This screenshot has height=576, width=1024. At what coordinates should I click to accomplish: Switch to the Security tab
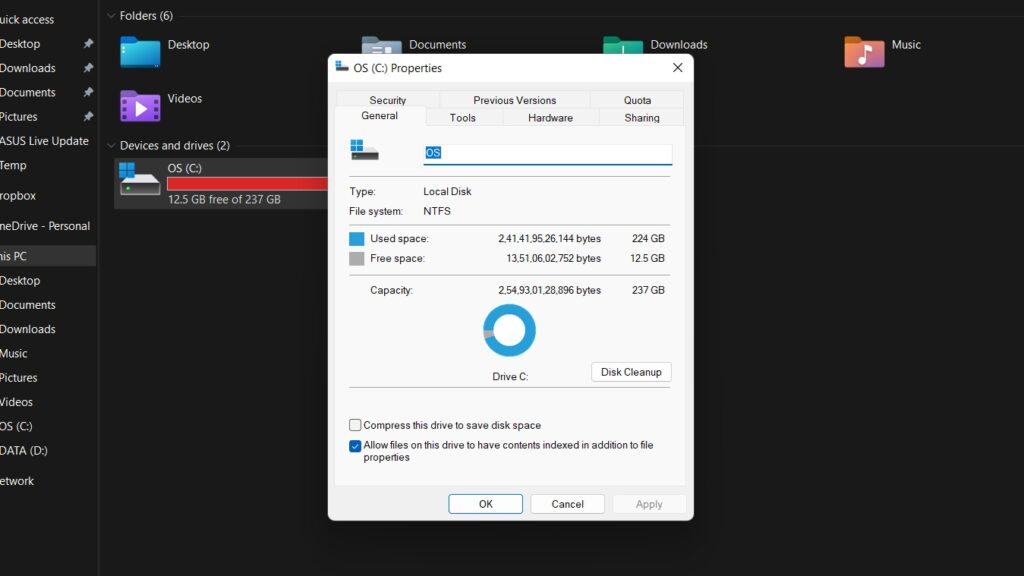387,100
